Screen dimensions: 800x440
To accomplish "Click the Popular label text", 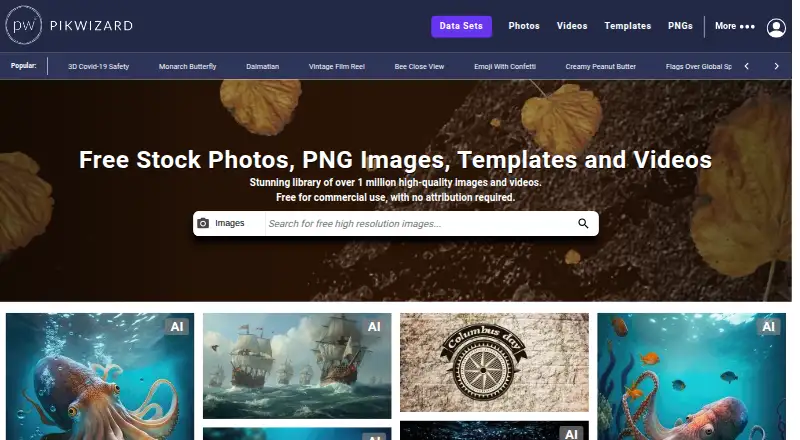I will click(x=23, y=66).
